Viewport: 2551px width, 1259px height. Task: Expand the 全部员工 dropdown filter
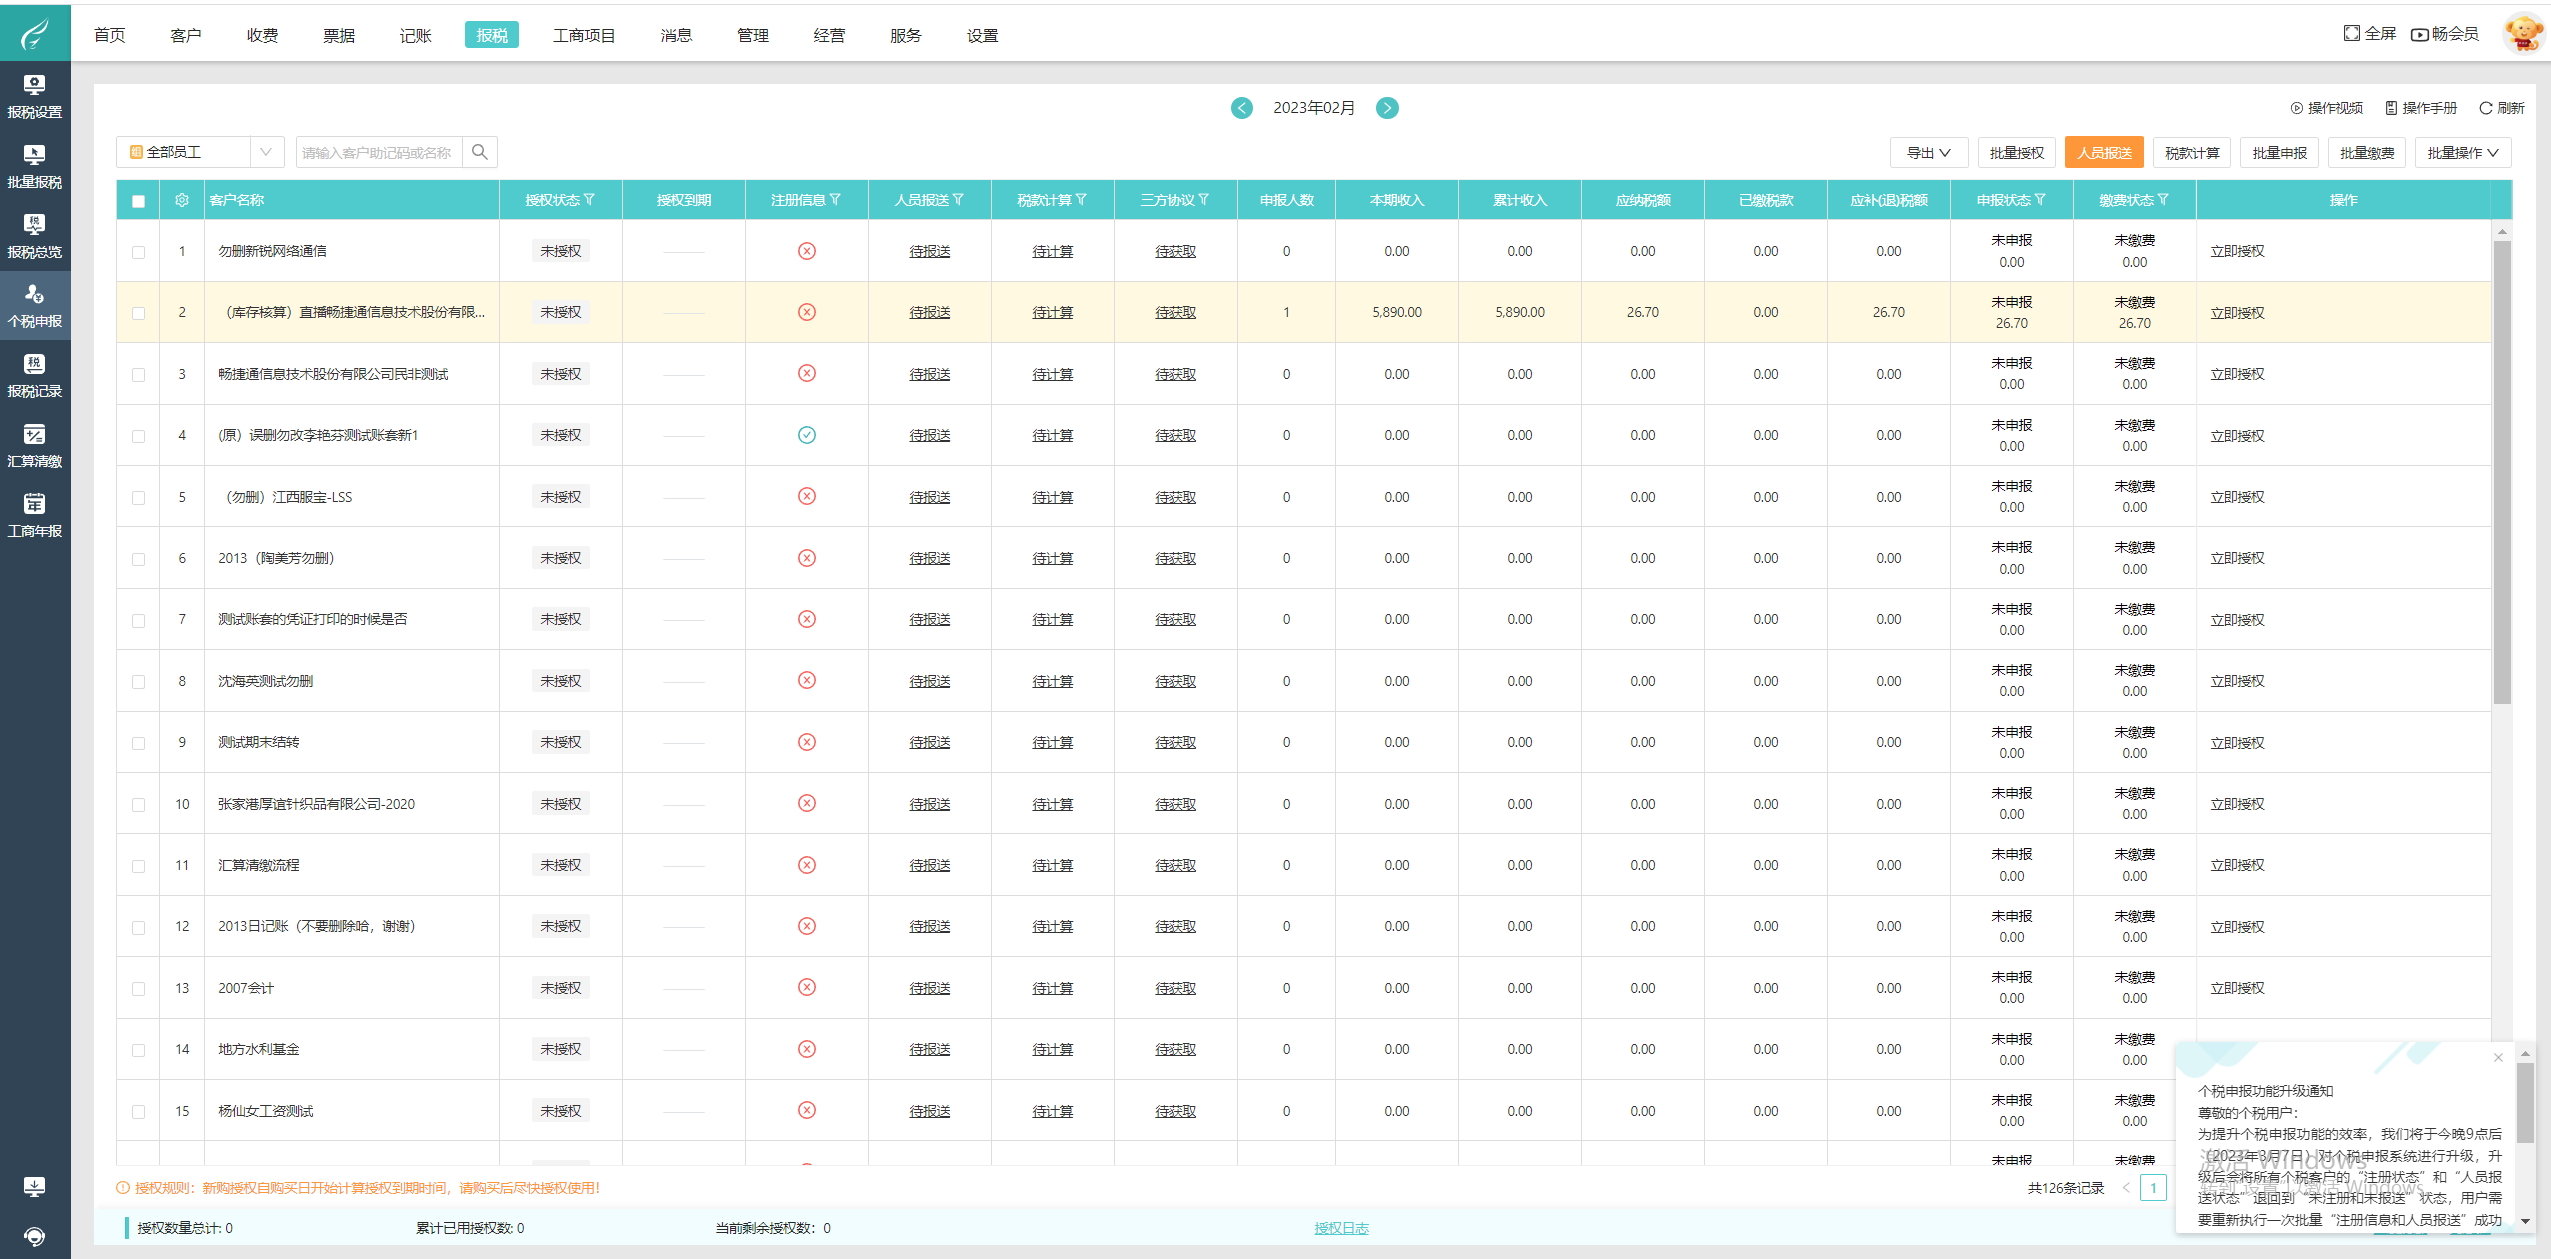click(x=264, y=151)
